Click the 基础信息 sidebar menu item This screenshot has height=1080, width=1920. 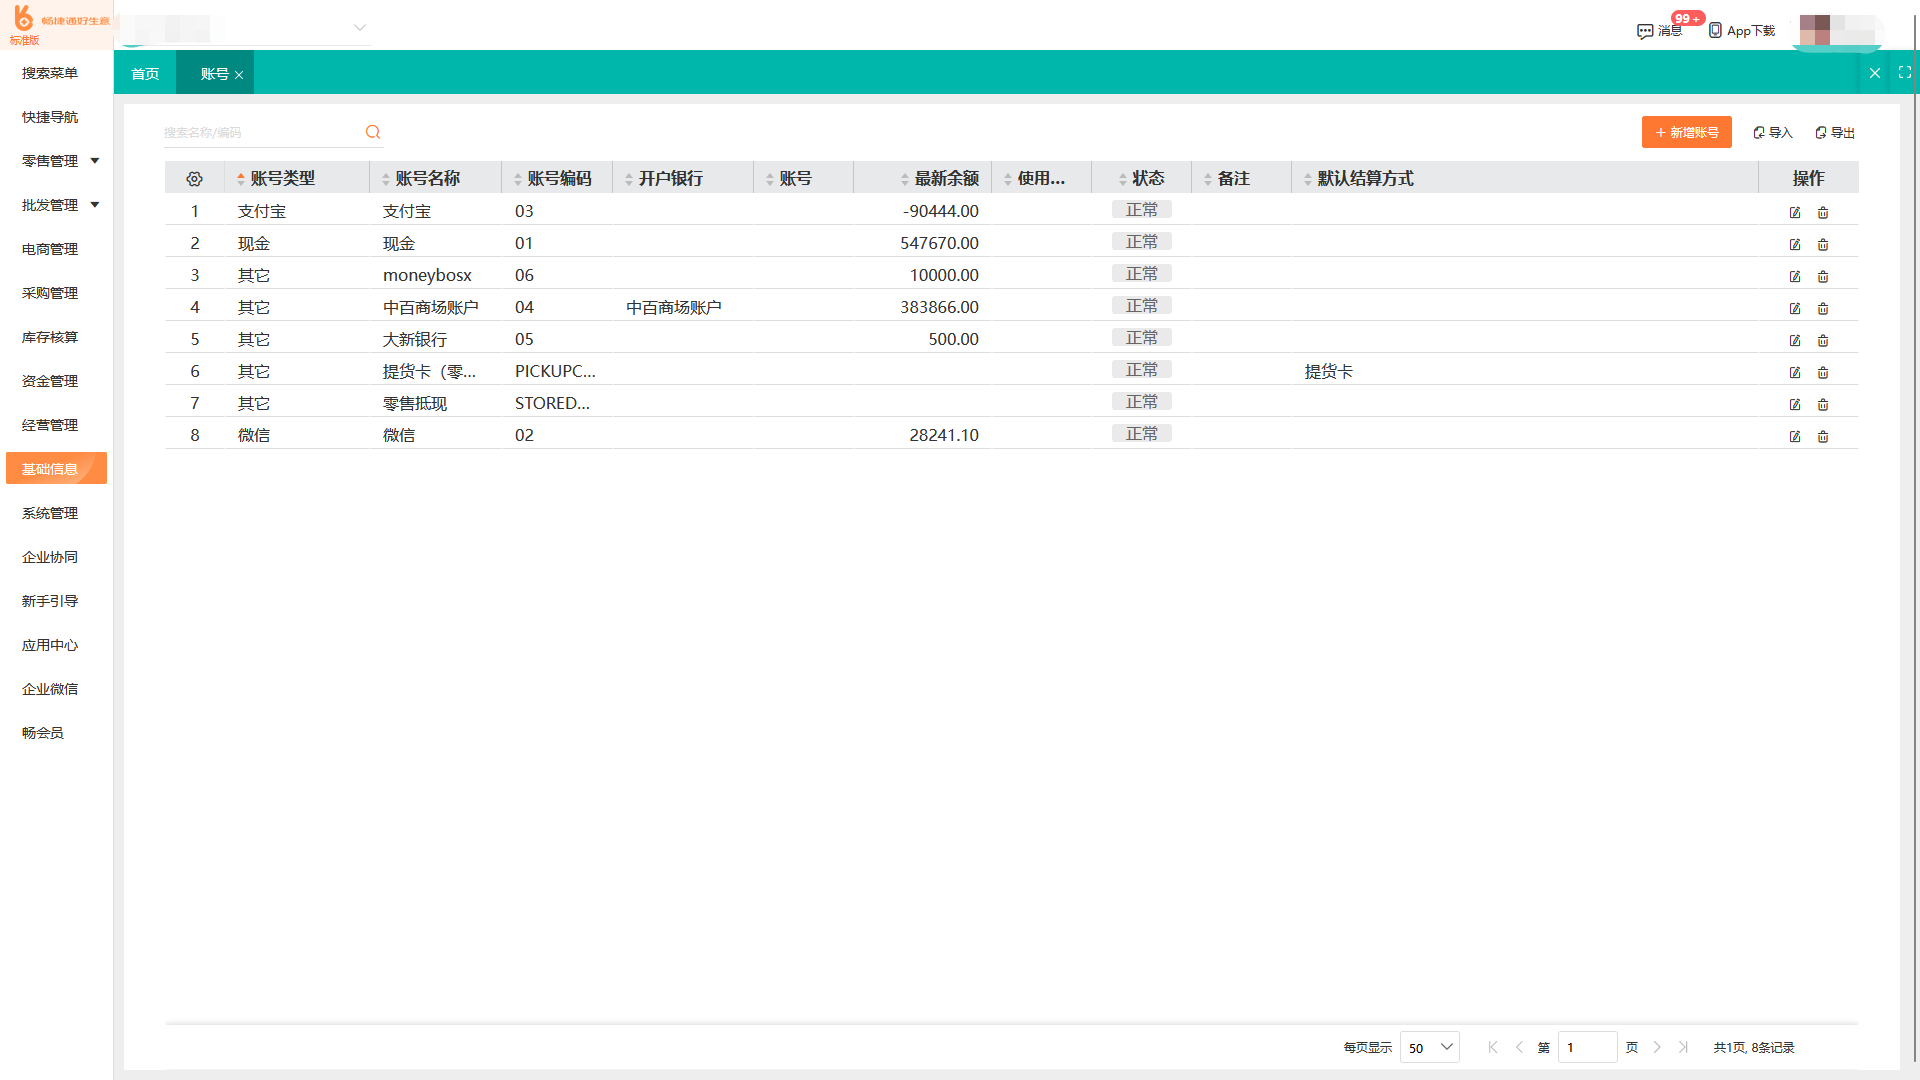[x=53, y=468]
